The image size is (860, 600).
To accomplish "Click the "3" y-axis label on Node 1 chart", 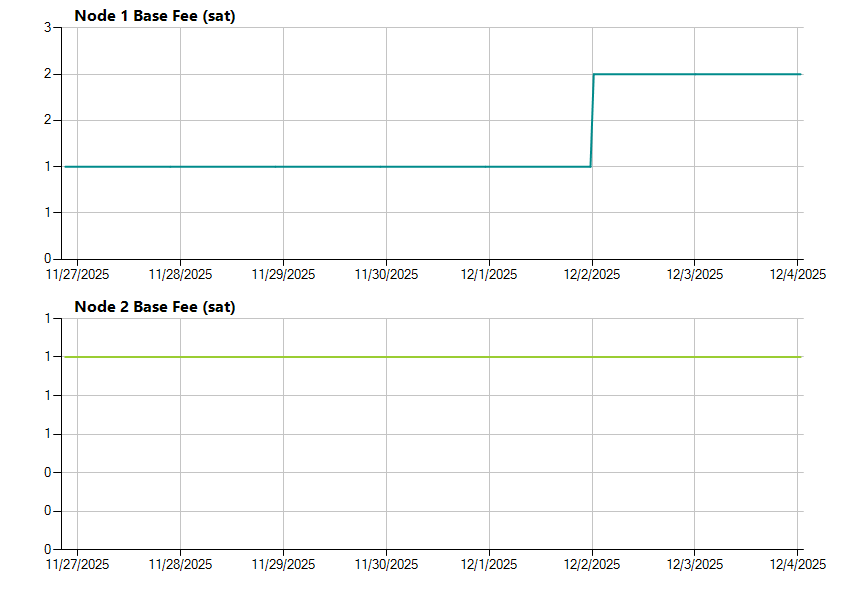I will 47,28.
